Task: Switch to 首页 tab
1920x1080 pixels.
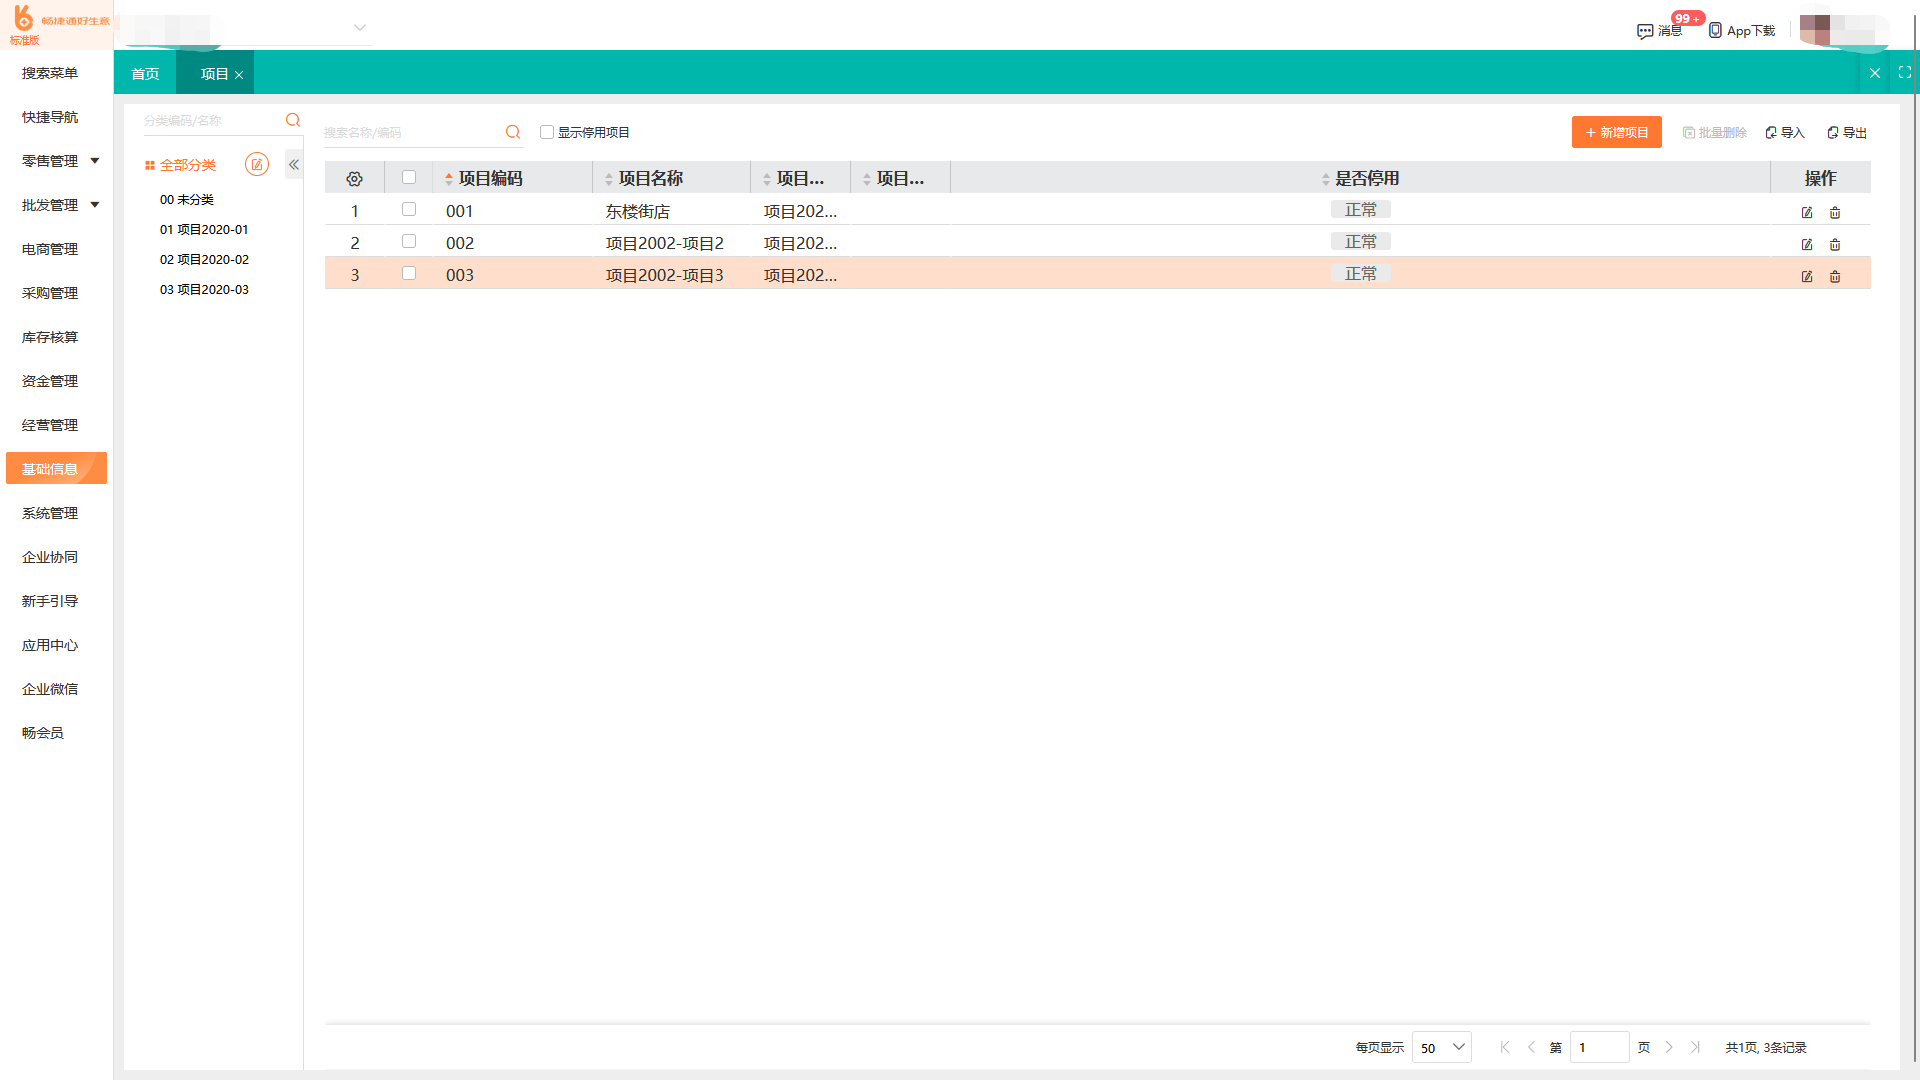Action: 146,74
